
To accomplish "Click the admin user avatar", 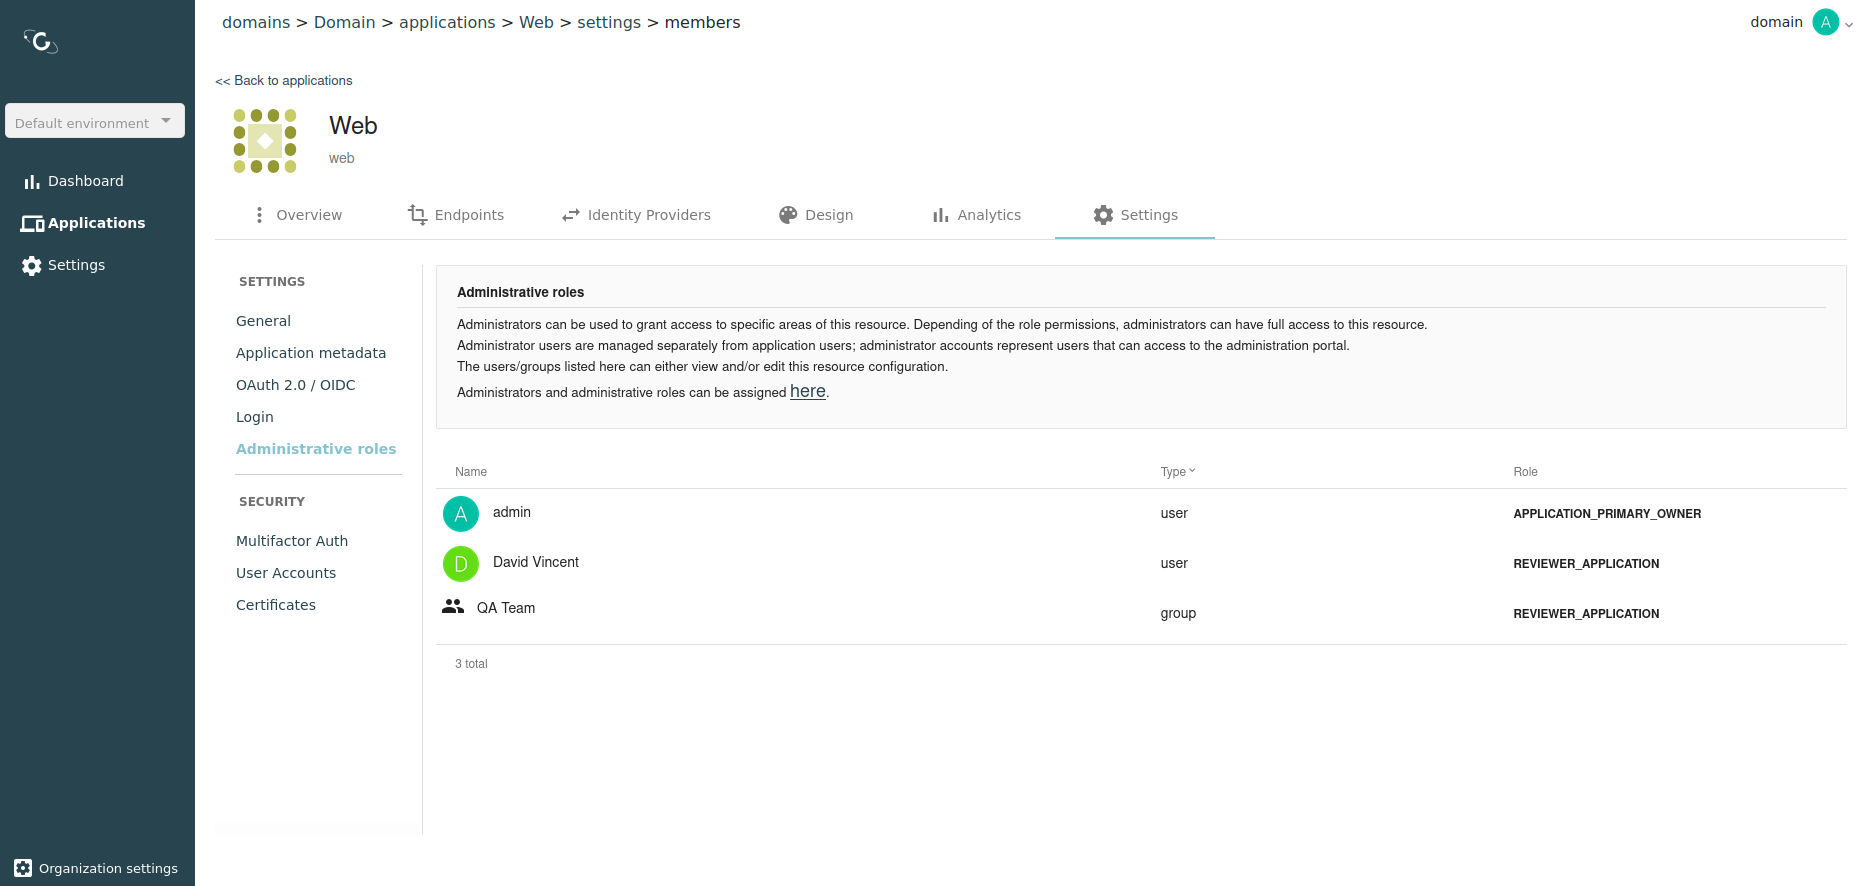I will 461,514.
